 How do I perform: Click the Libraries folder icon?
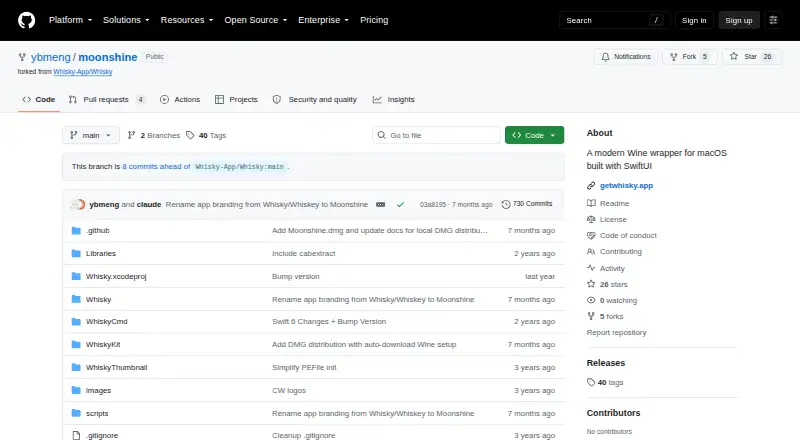click(x=77, y=254)
